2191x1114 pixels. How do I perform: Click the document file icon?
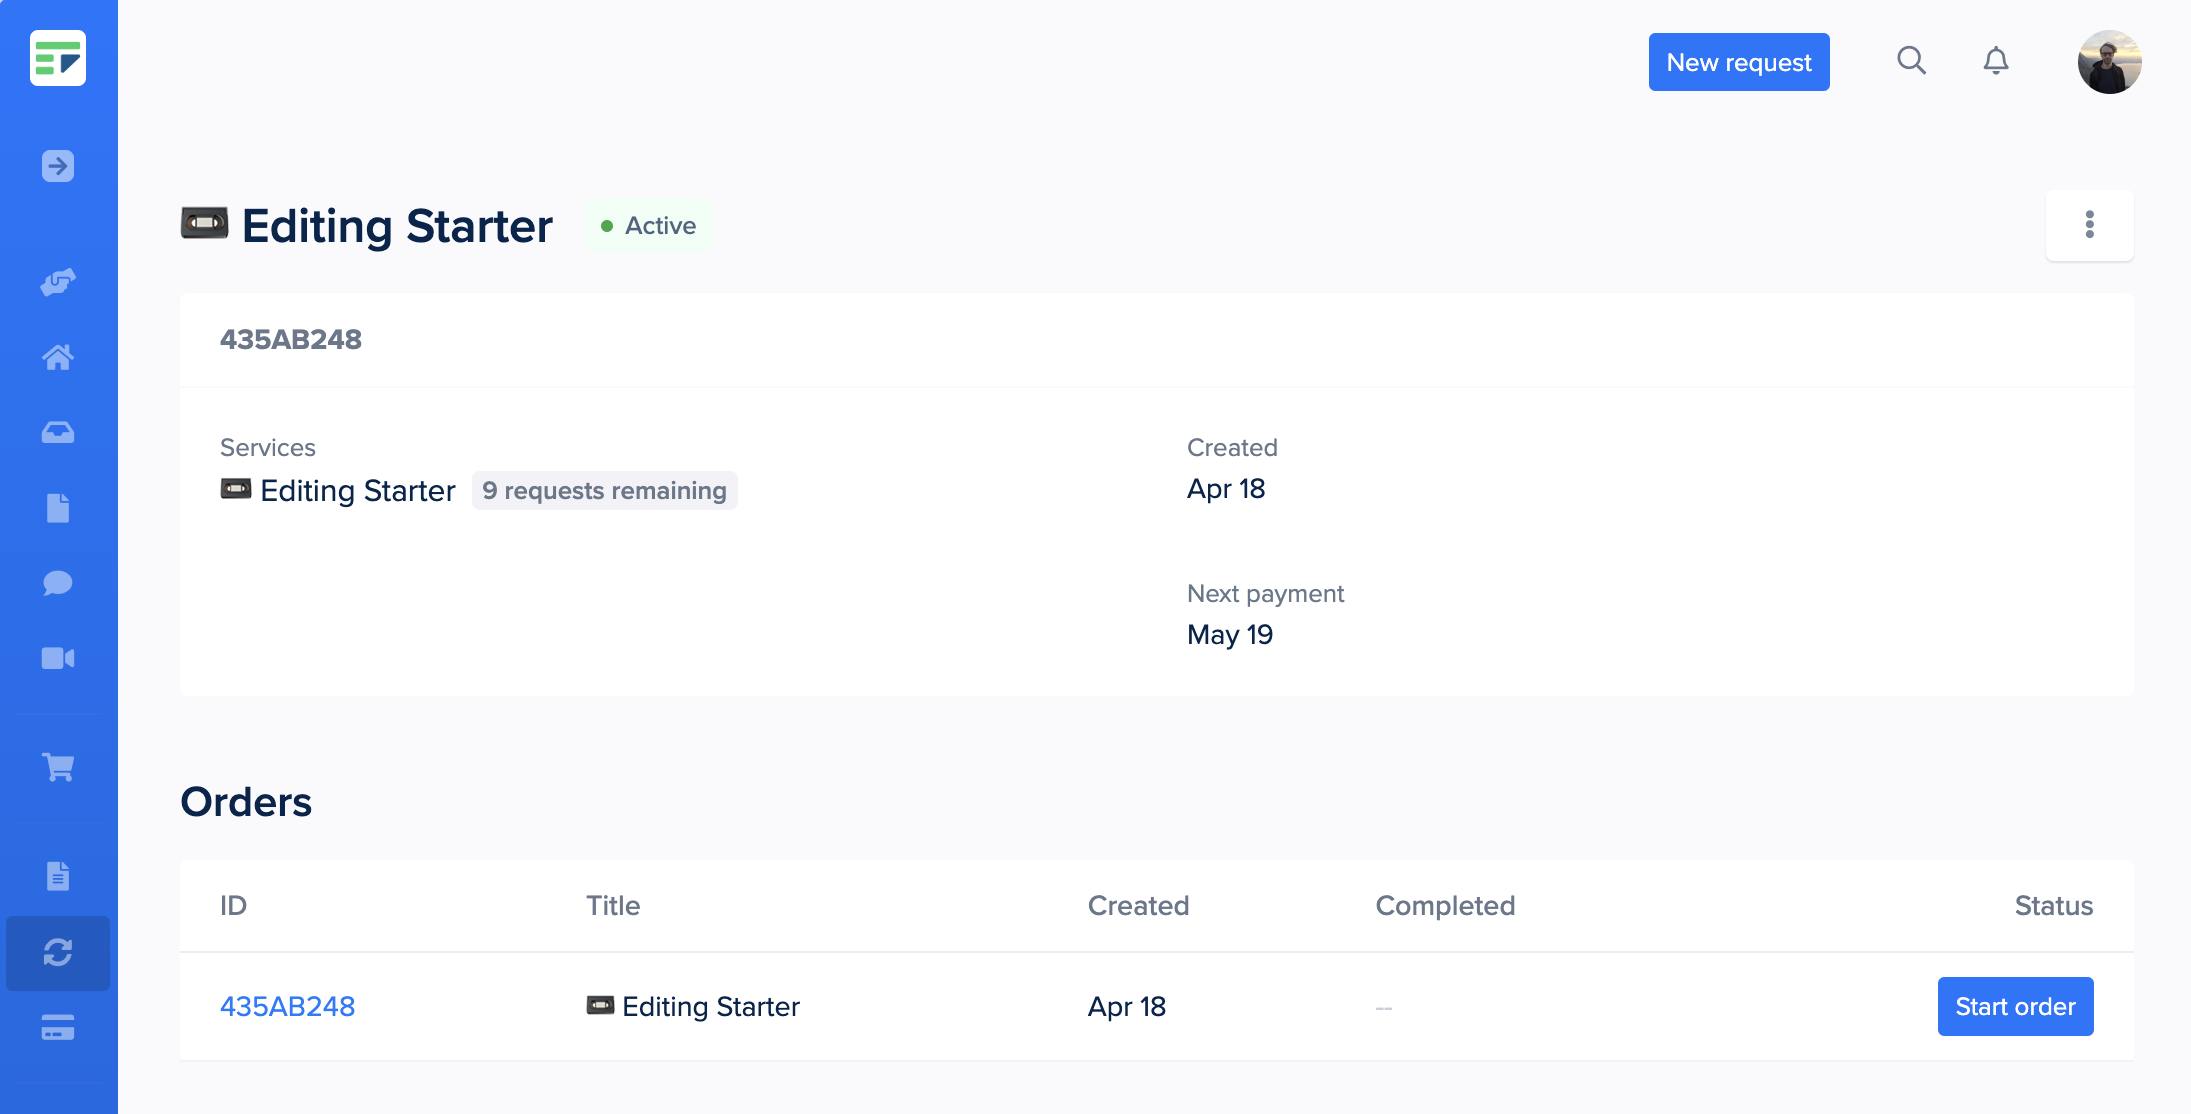click(x=58, y=507)
